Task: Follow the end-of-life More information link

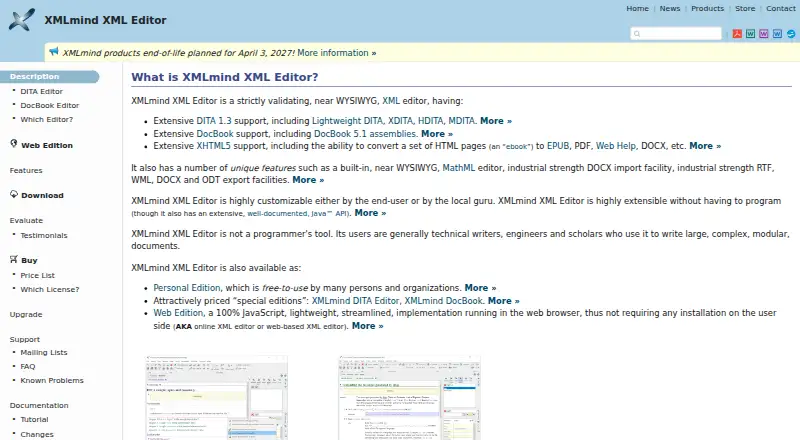Action: 337,53
